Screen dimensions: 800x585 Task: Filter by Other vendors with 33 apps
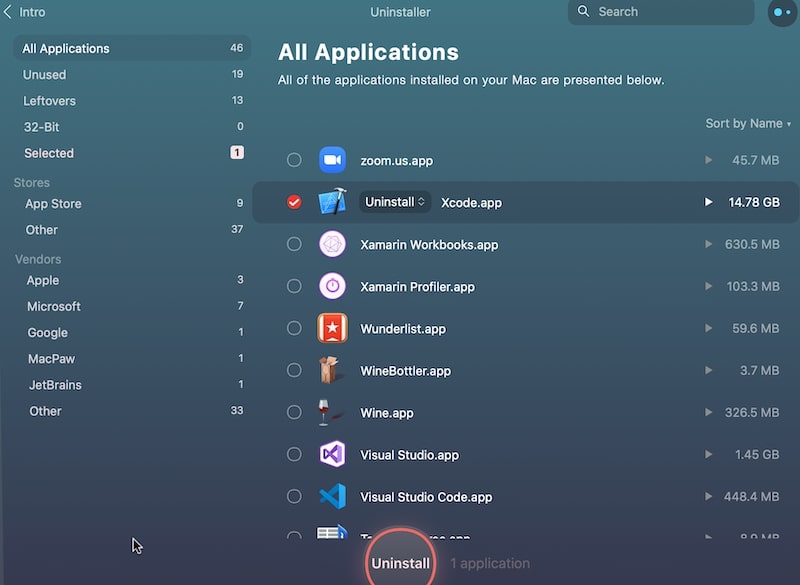tap(132, 411)
